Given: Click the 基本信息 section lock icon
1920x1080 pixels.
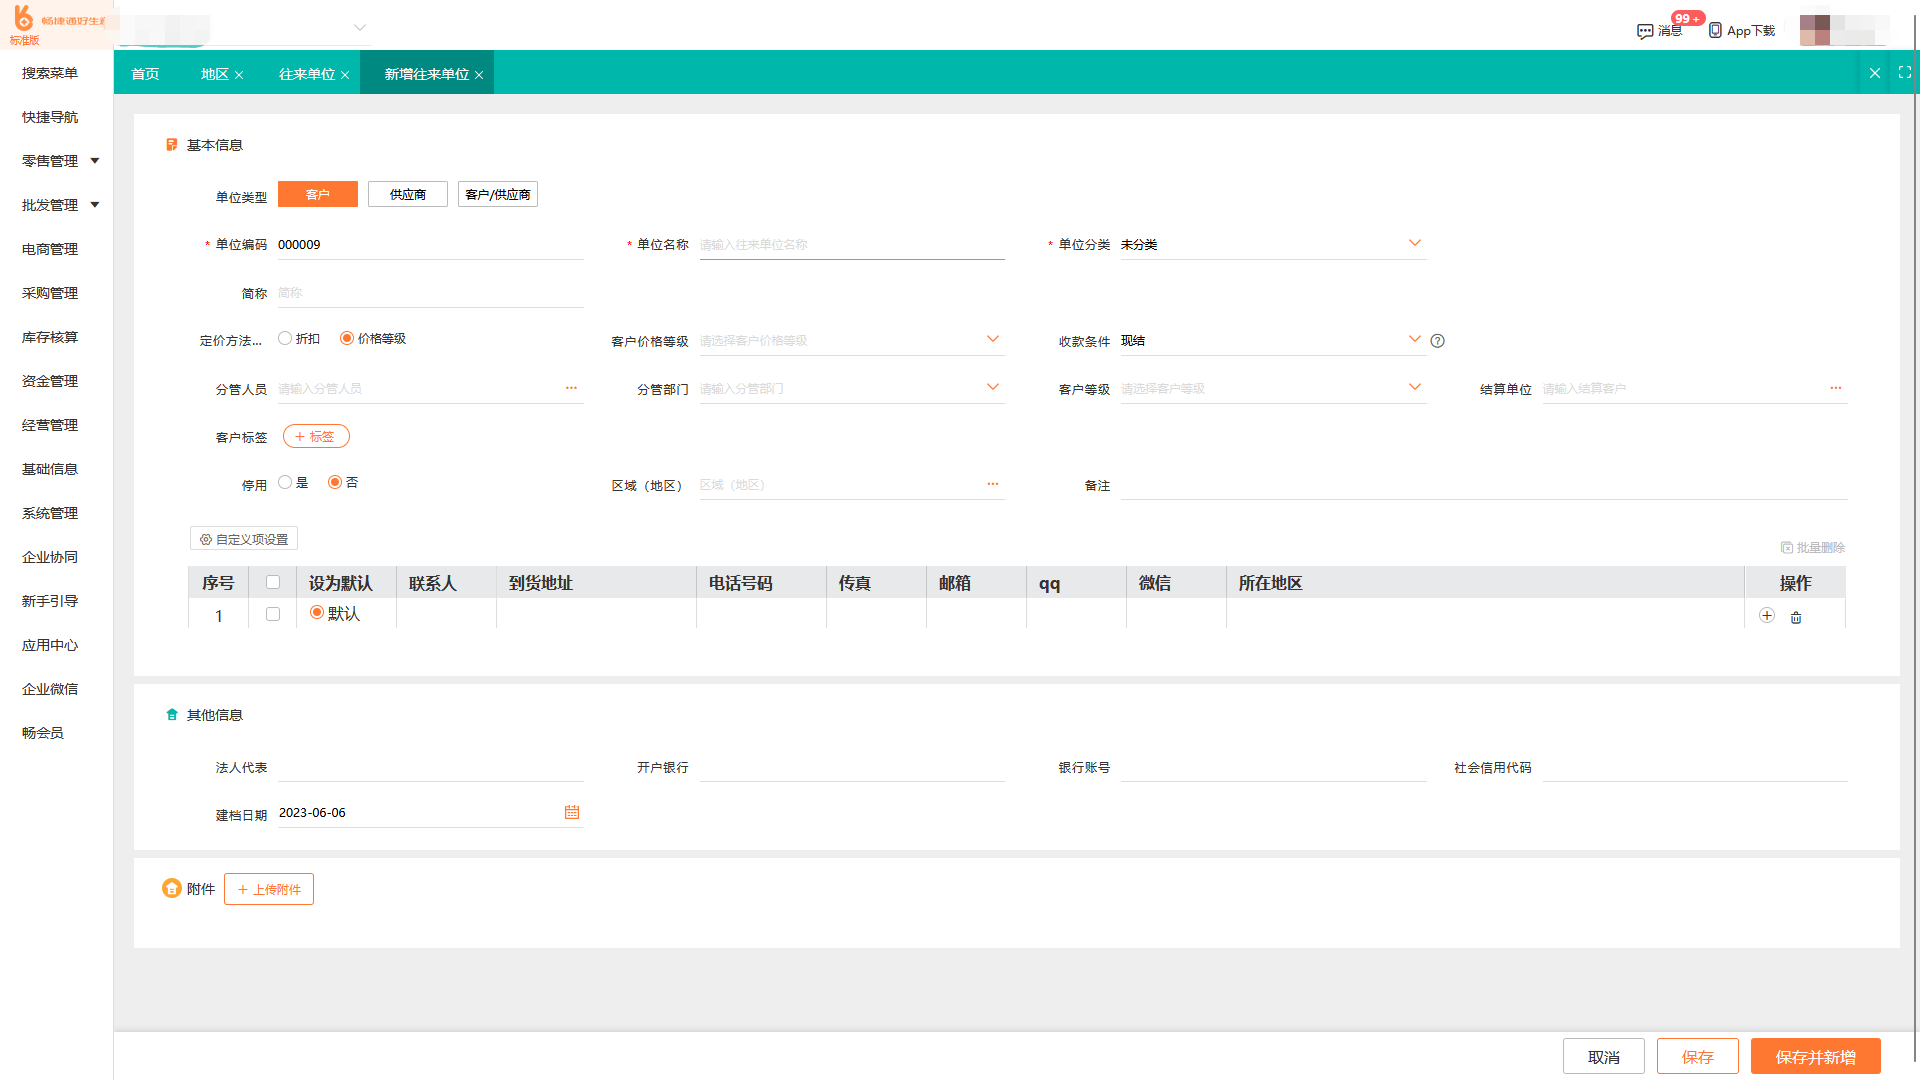Looking at the screenshot, I should tap(171, 145).
